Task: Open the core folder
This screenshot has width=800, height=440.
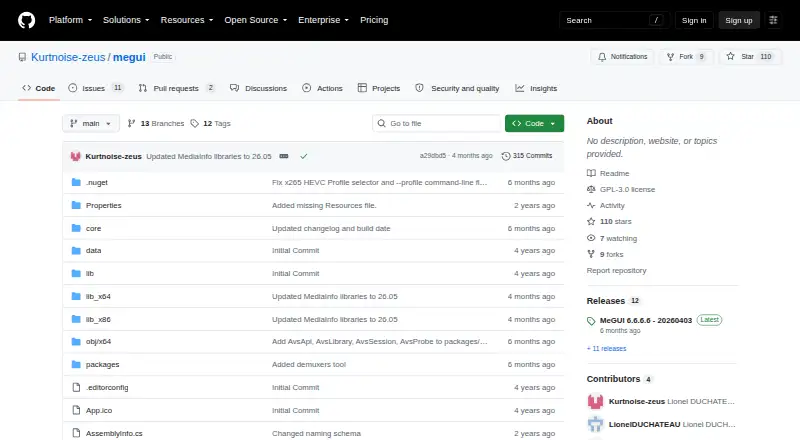Action: coord(93,228)
